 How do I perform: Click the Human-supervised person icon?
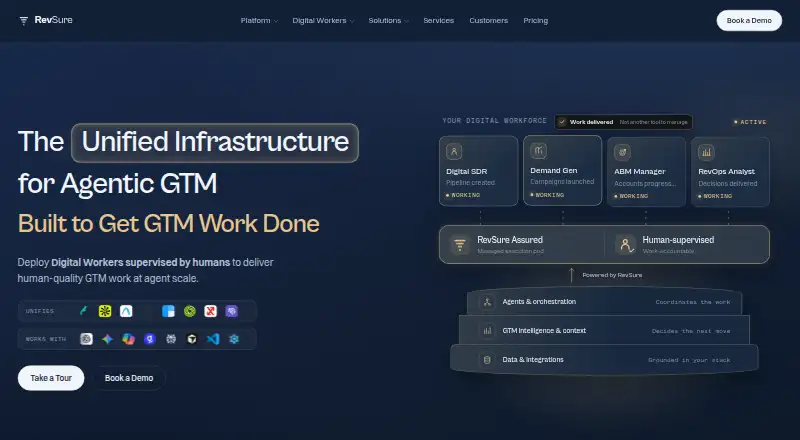point(625,245)
